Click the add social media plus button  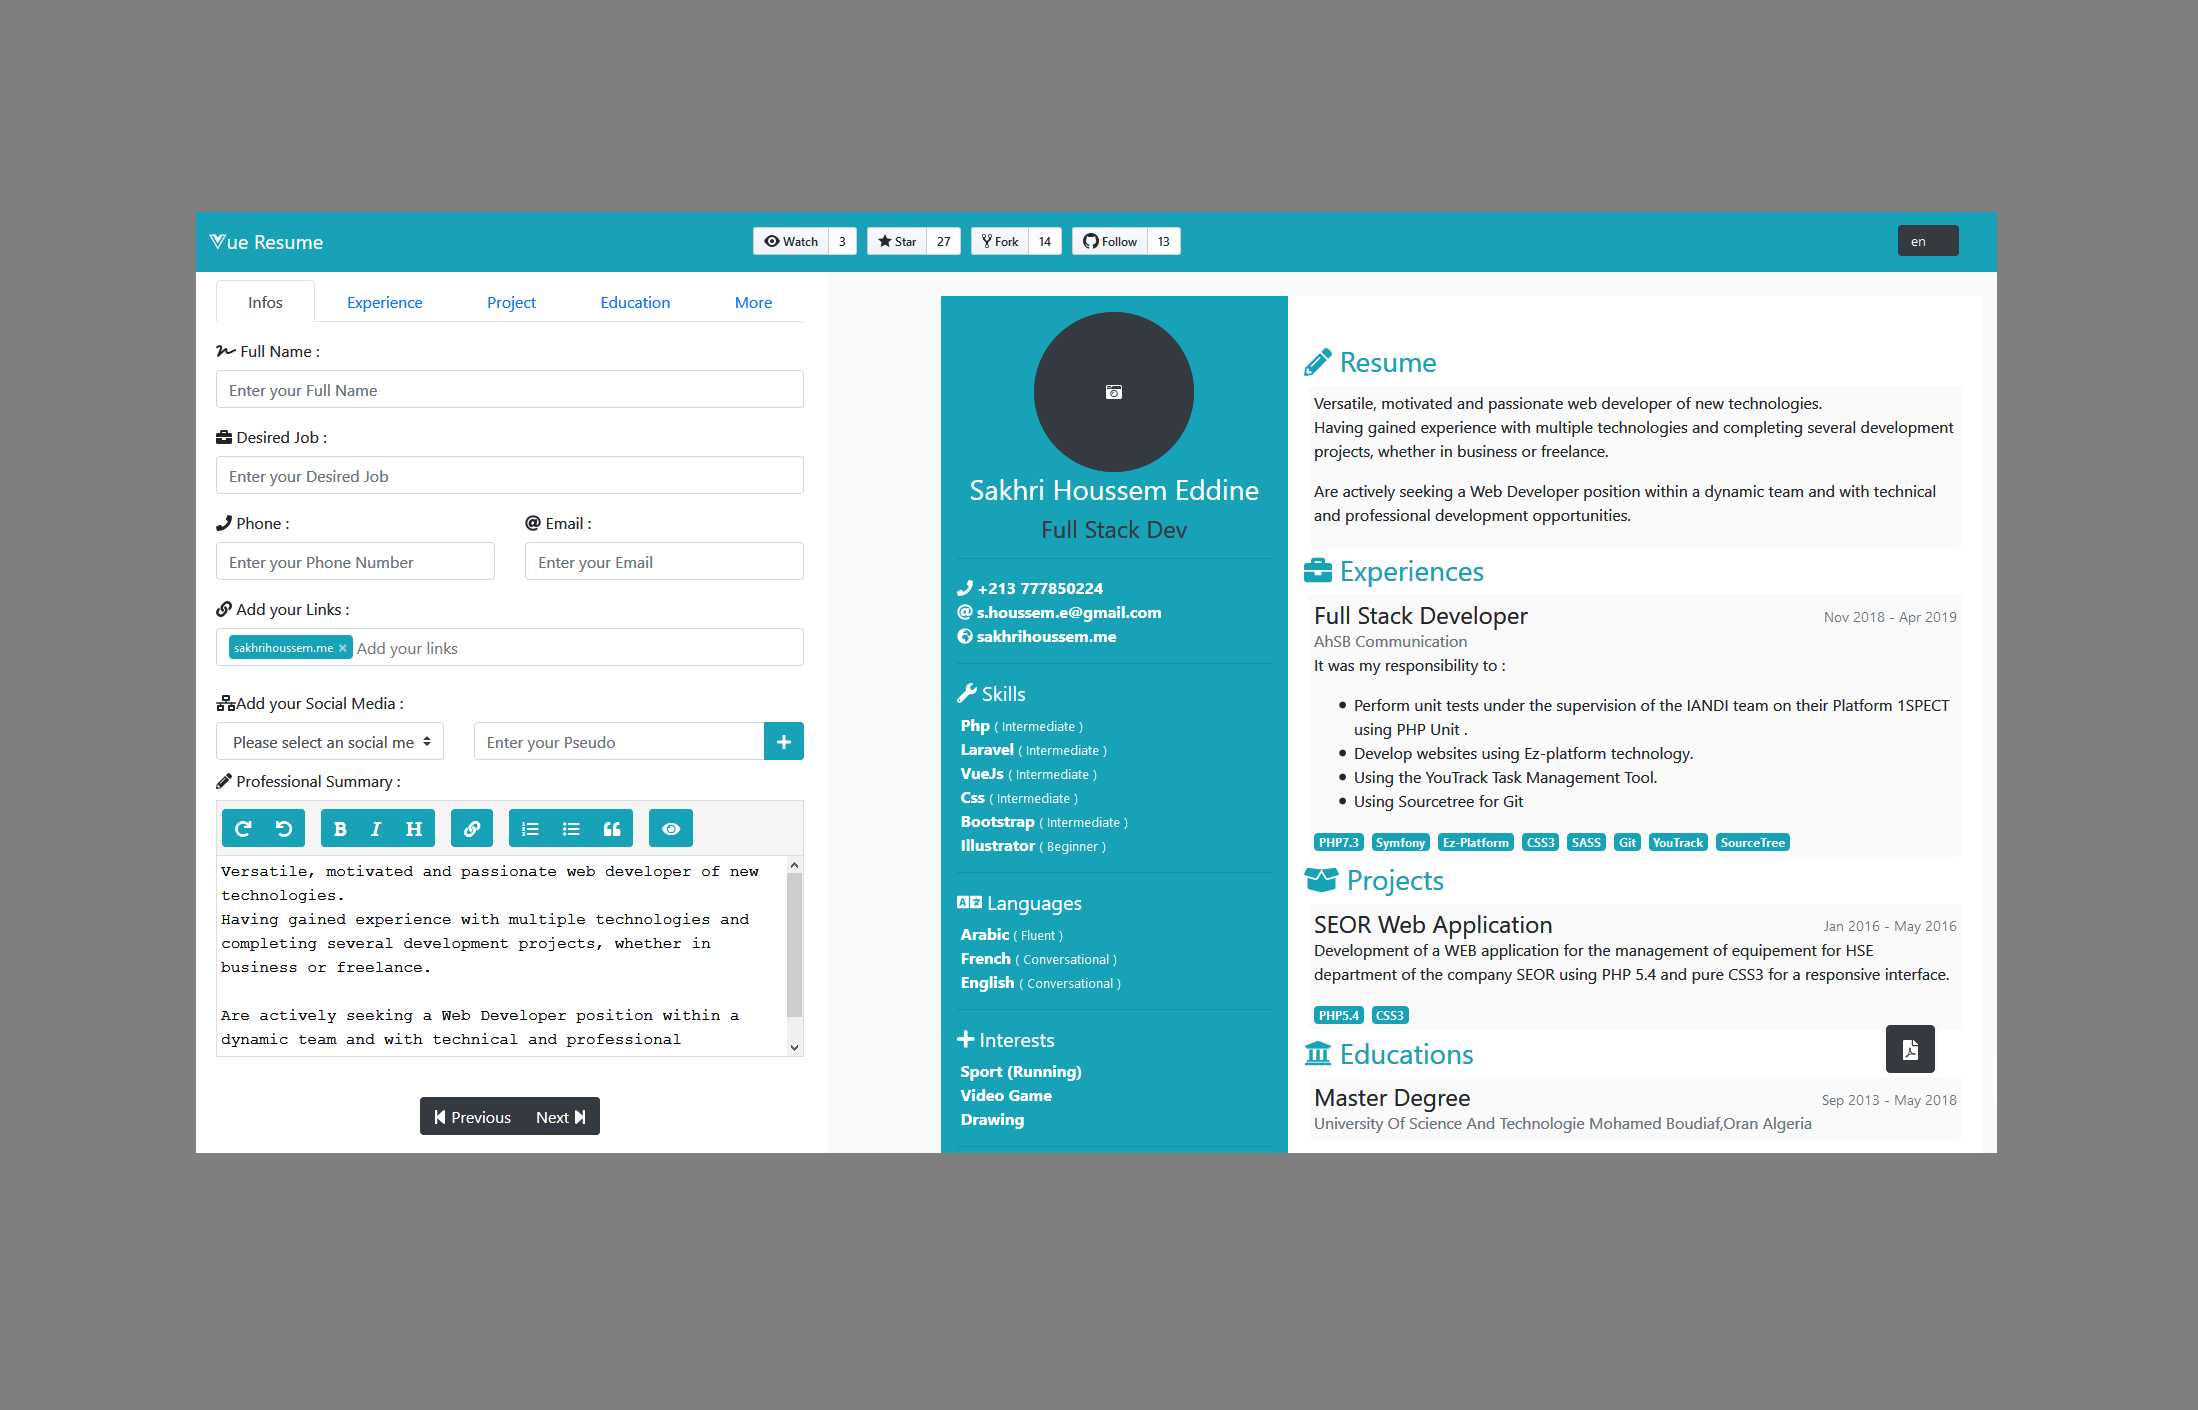(785, 740)
